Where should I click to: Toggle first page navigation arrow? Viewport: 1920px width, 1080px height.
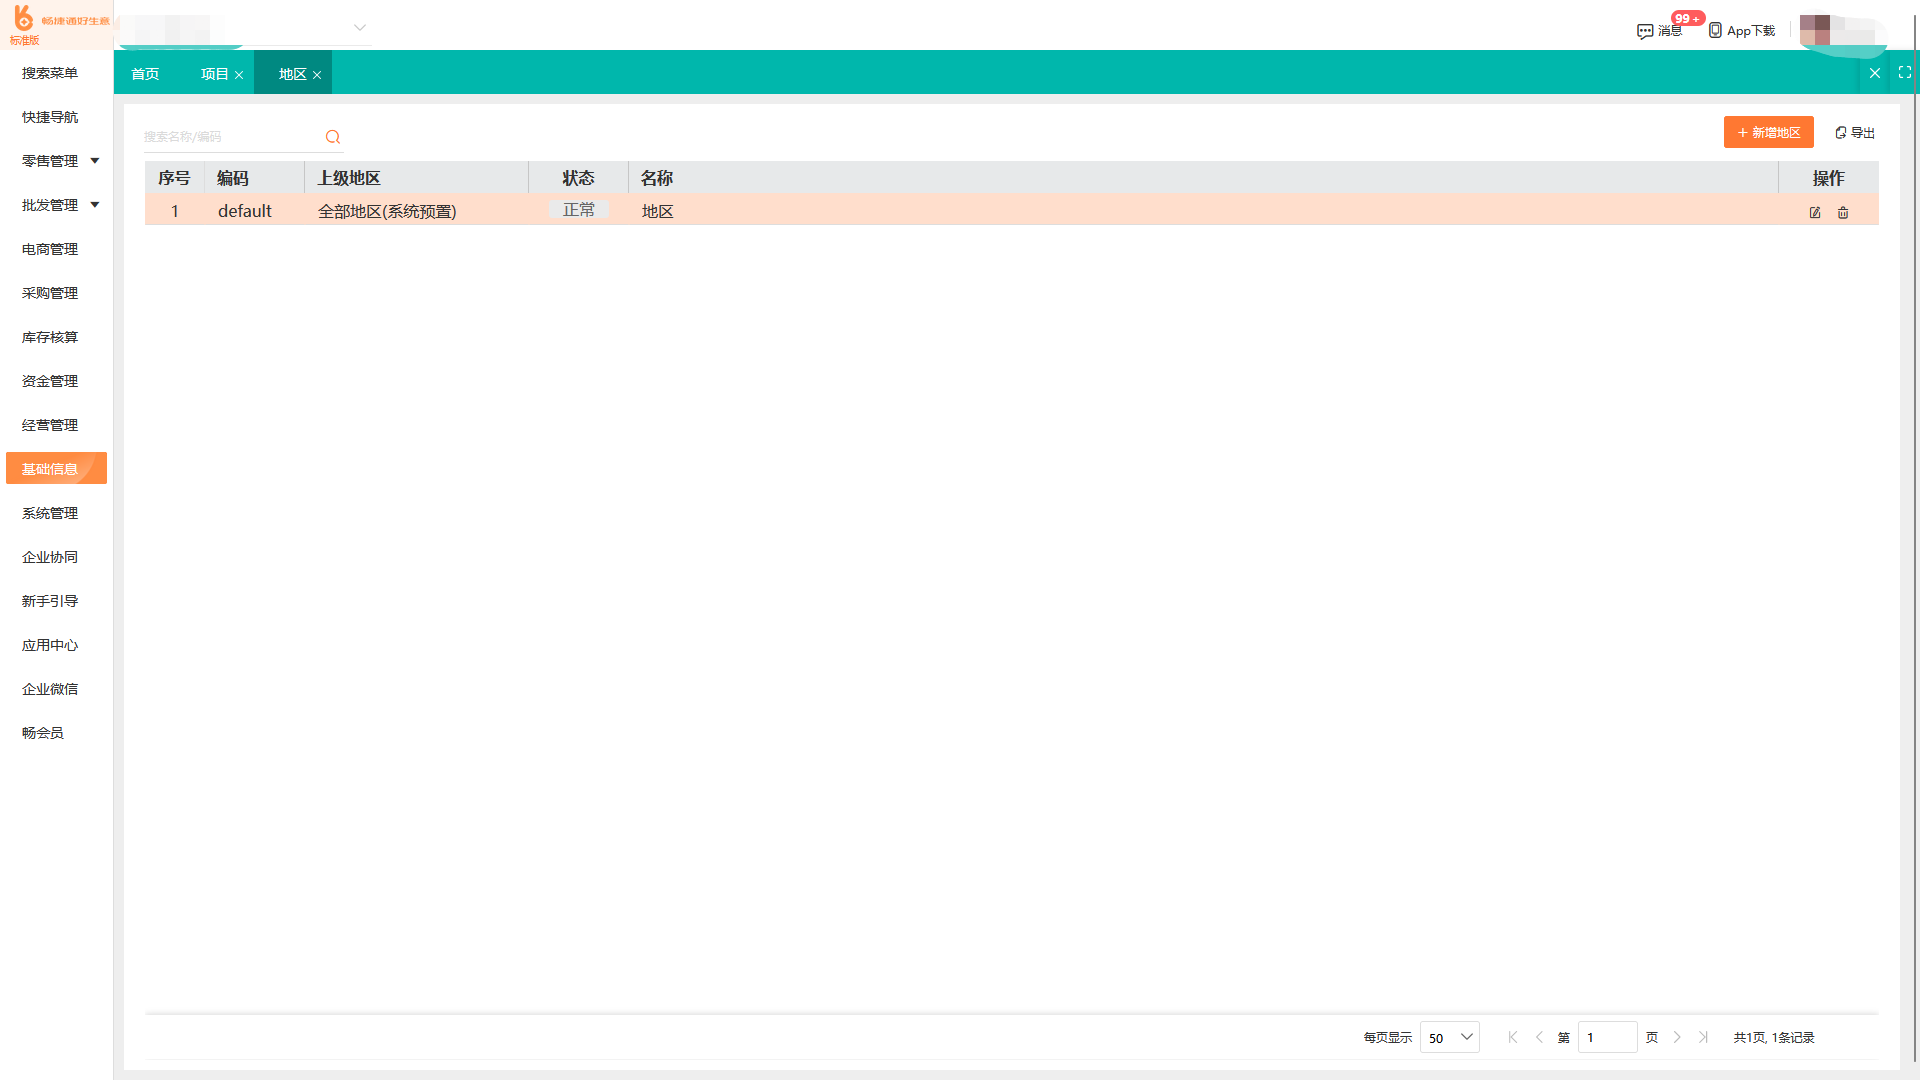(1513, 1038)
